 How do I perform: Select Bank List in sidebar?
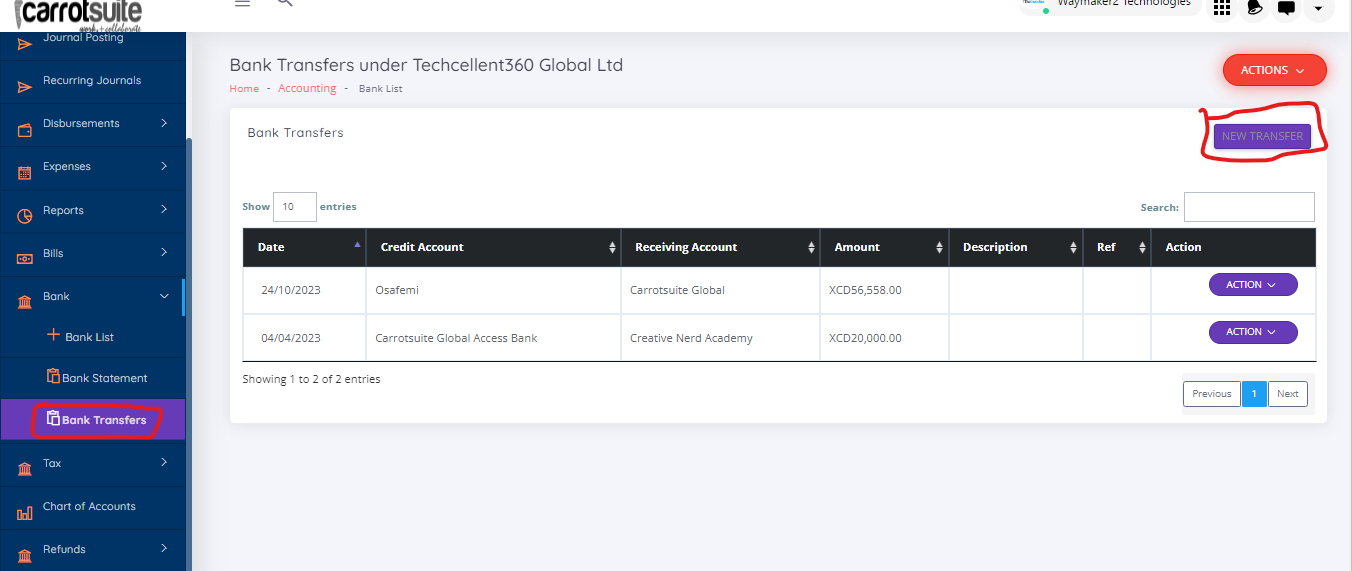click(x=89, y=337)
